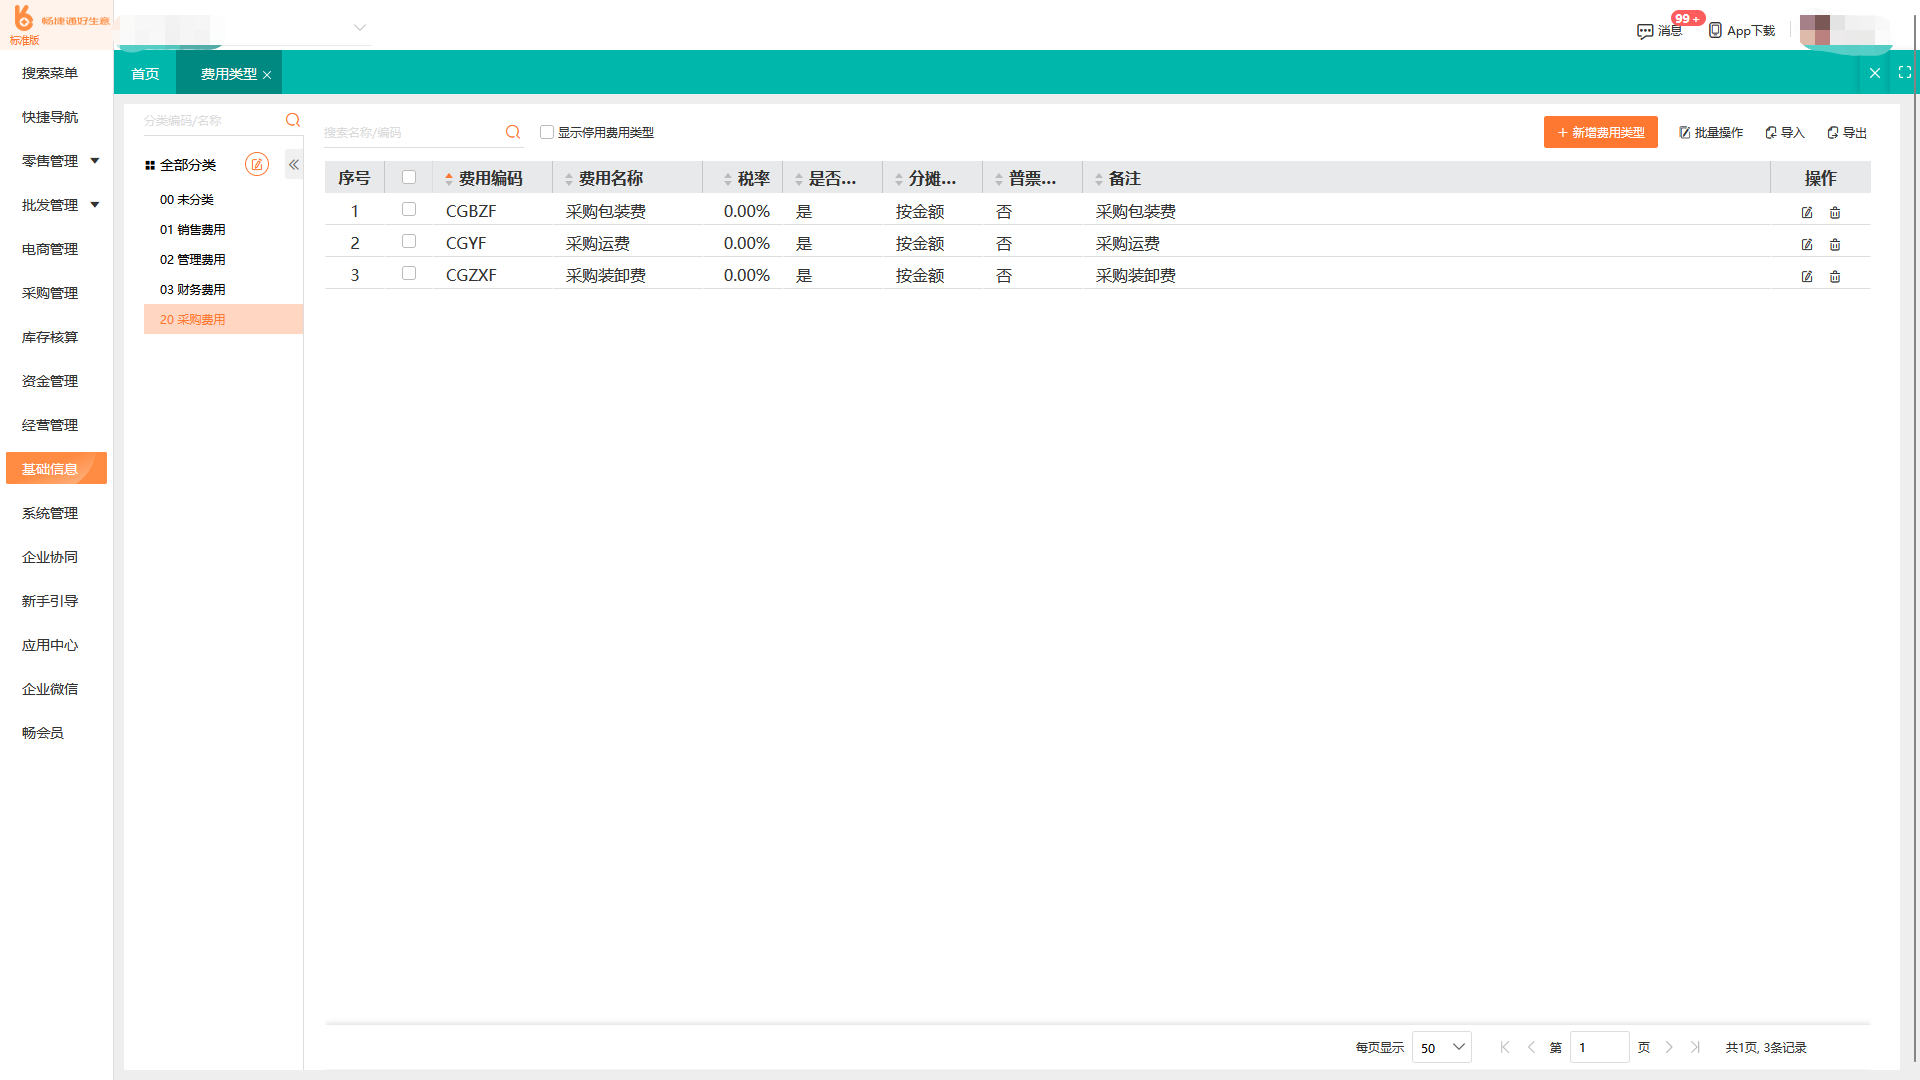
Task: Click the edit icon for 采购包装费
Action: coord(1807,212)
